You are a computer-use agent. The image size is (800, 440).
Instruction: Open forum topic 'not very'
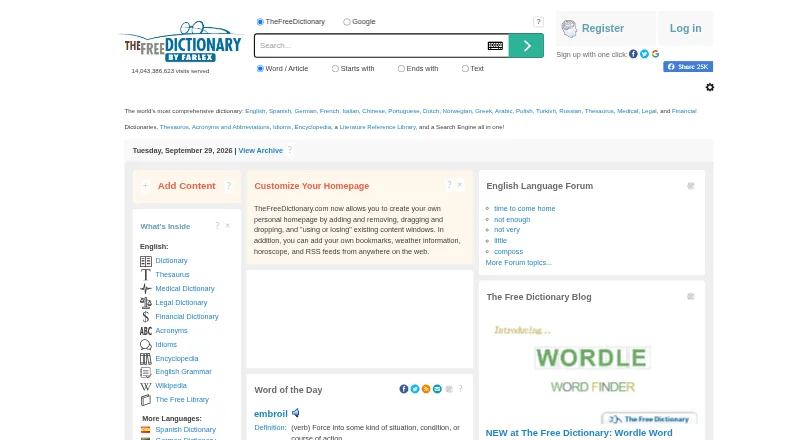[507, 230]
